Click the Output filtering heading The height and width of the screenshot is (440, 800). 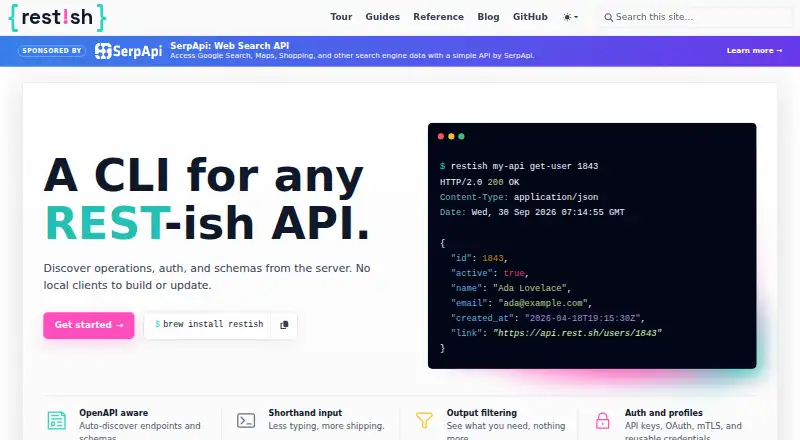[x=482, y=412]
